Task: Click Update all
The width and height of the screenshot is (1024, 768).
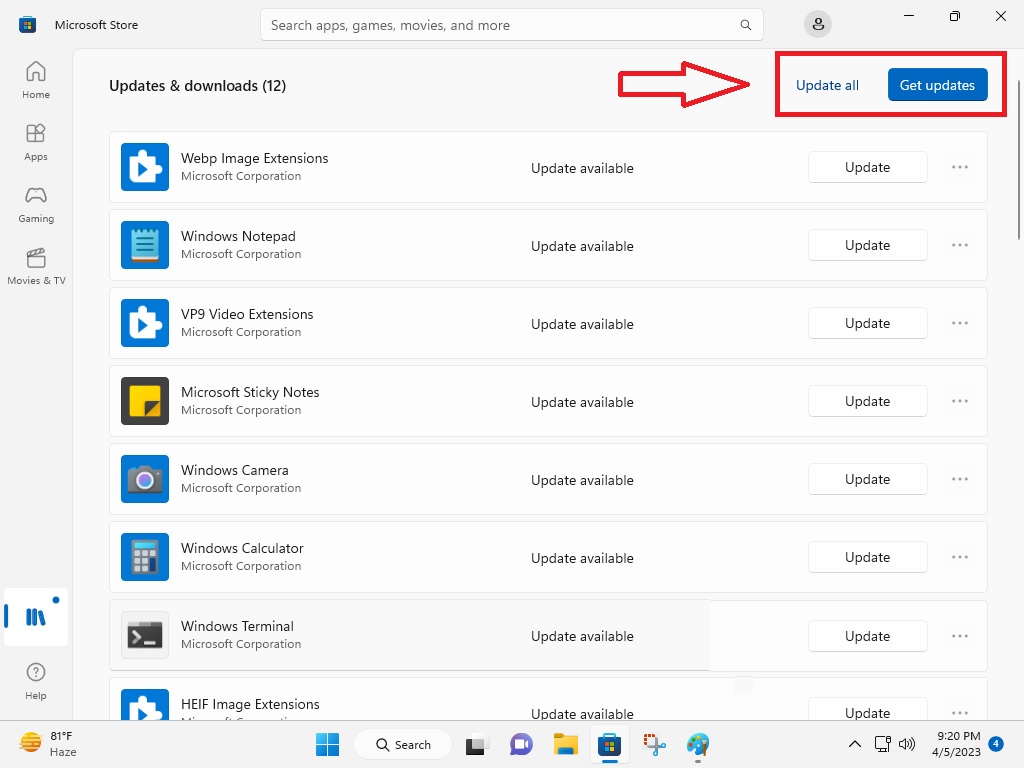Action: (827, 86)
